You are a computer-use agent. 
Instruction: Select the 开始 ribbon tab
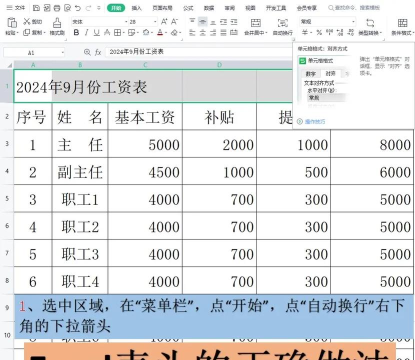(x=116, y=8)
